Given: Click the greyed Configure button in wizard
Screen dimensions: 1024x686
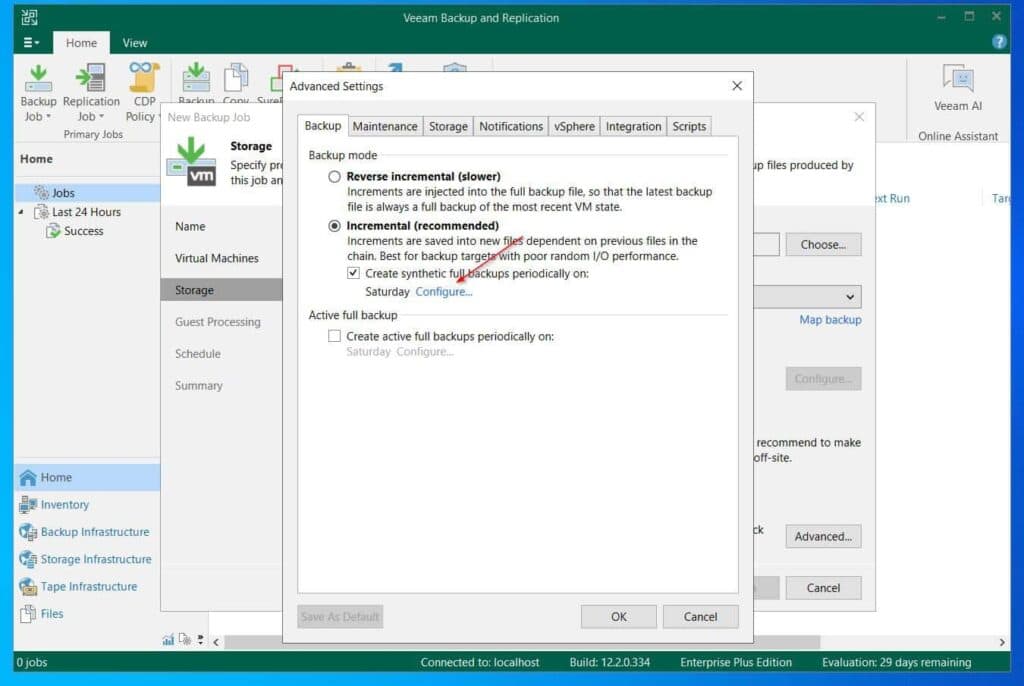Looking at the screenshot, I should click(823, 378).
